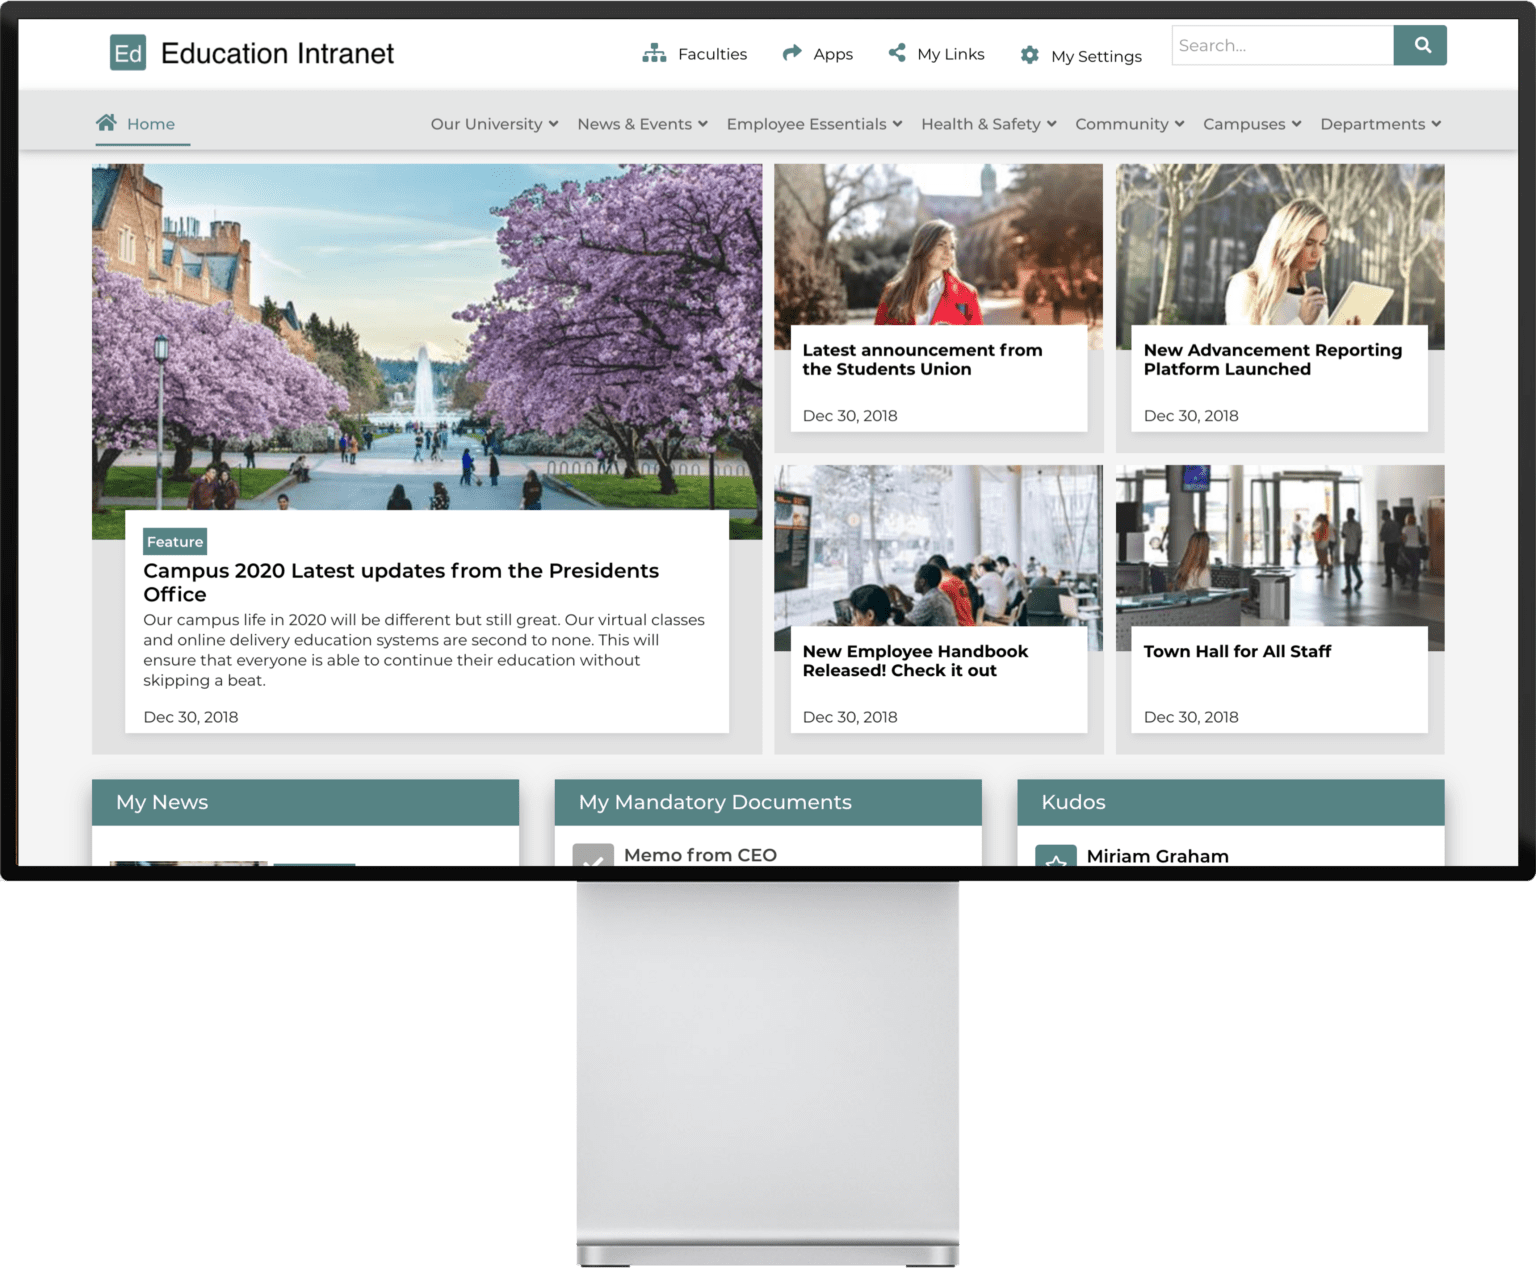The width and height of the screenshot is (1536, 1277).
Task: Expand the Campuses chevron menu
Action: tap(1297, 124)
